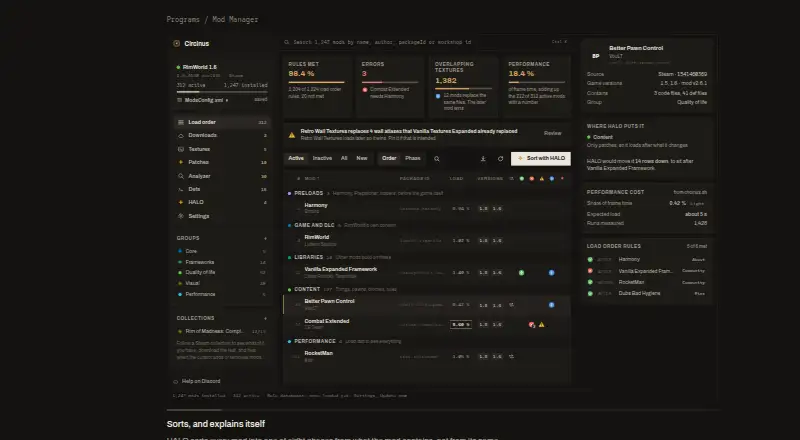Click the Performance summary card
800x440 pixels.
click(x=537, y=87)
